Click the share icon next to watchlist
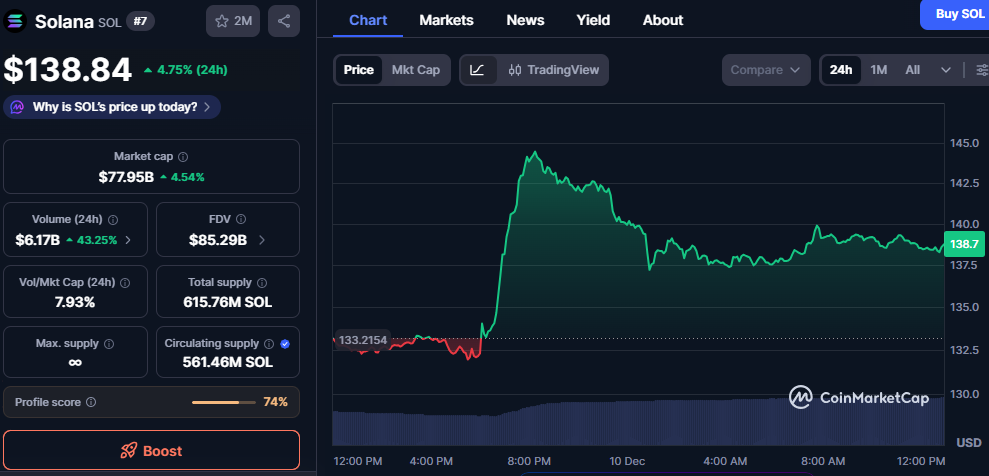989x476 pixels. (284, 20)
